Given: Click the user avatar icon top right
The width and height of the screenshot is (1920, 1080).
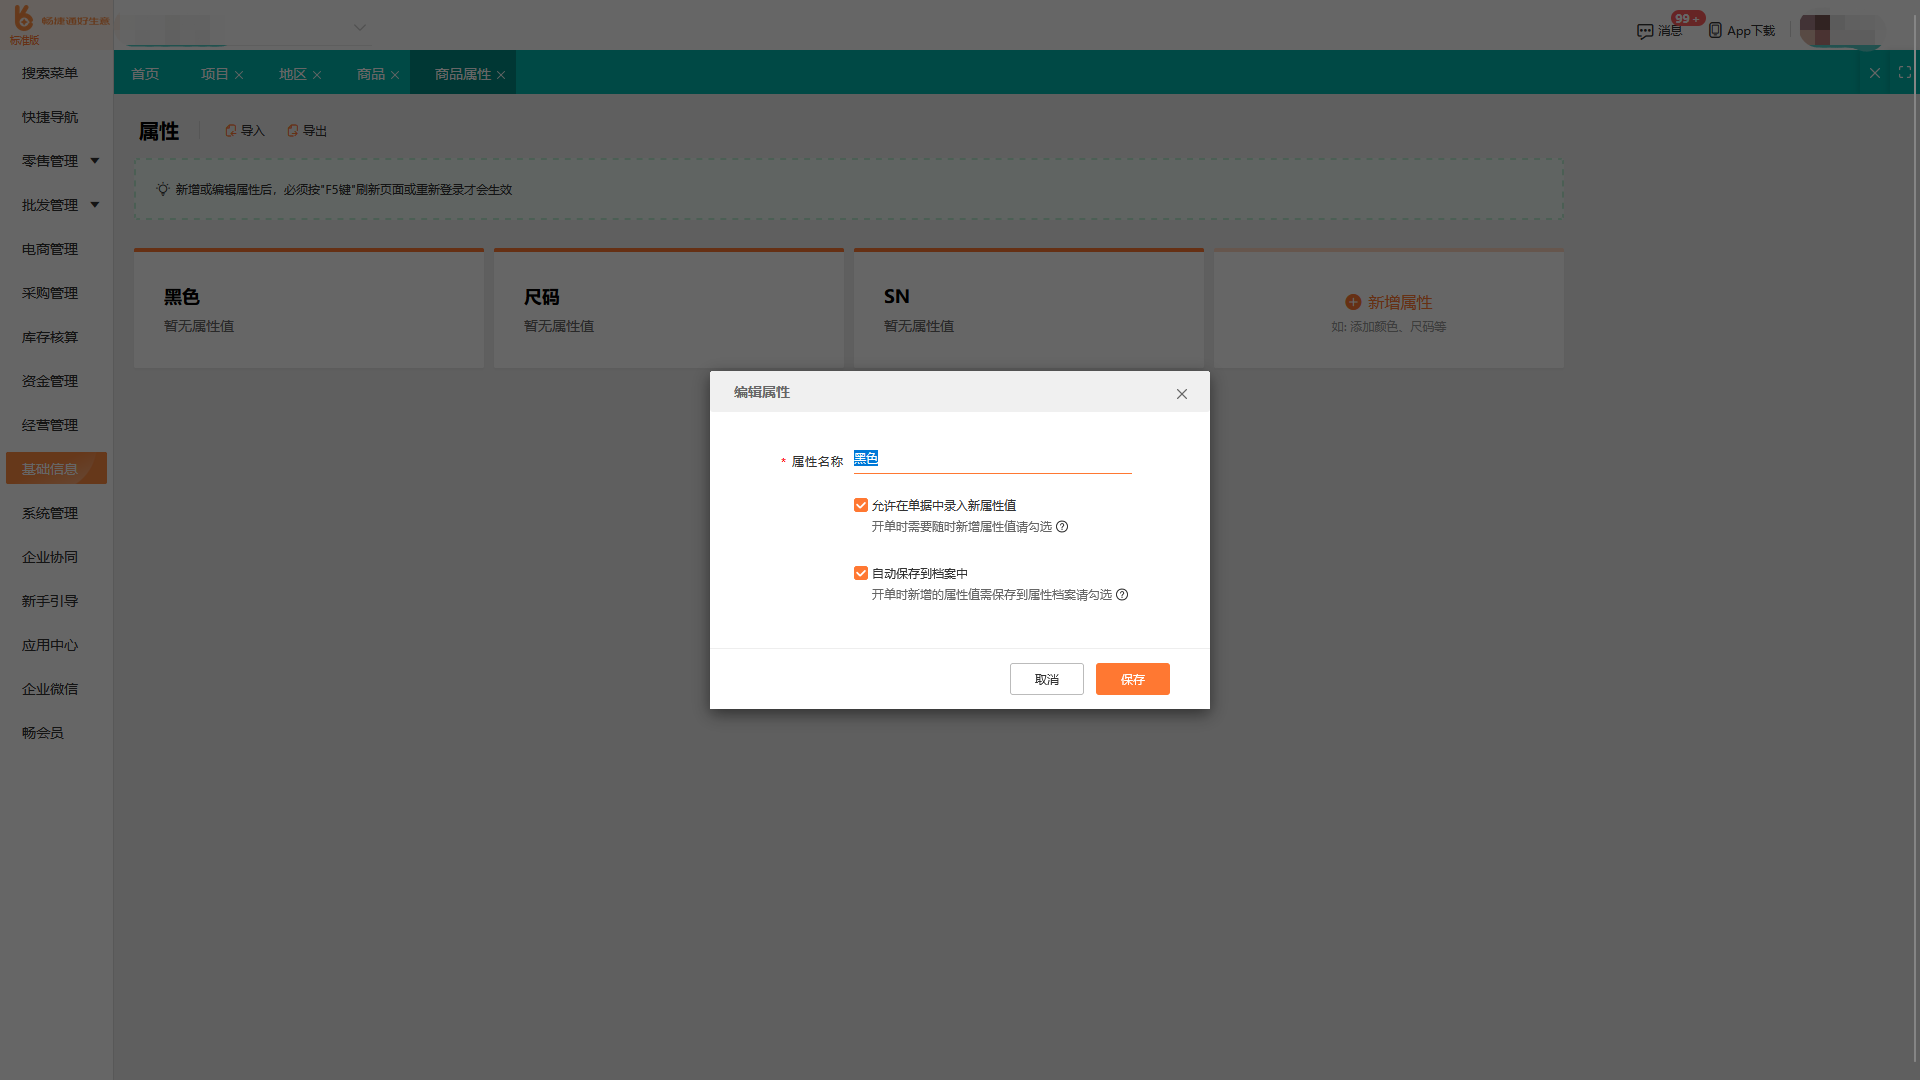Looking at the screenshot, I should click(x=1817, y=29).
